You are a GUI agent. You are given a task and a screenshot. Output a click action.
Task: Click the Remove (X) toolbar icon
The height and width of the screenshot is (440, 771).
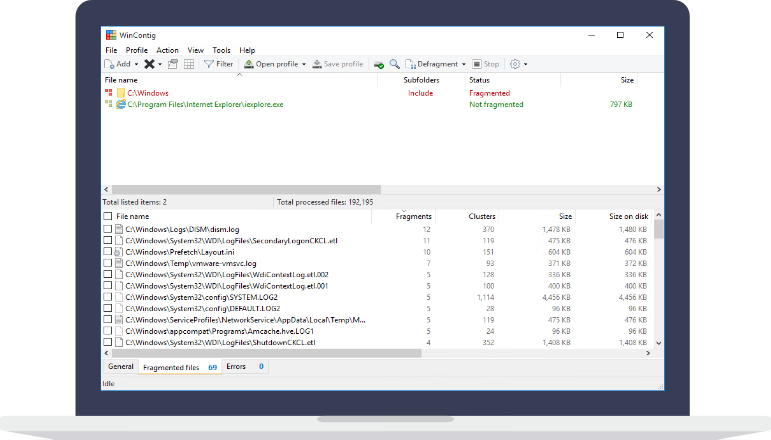click(149, 64)
